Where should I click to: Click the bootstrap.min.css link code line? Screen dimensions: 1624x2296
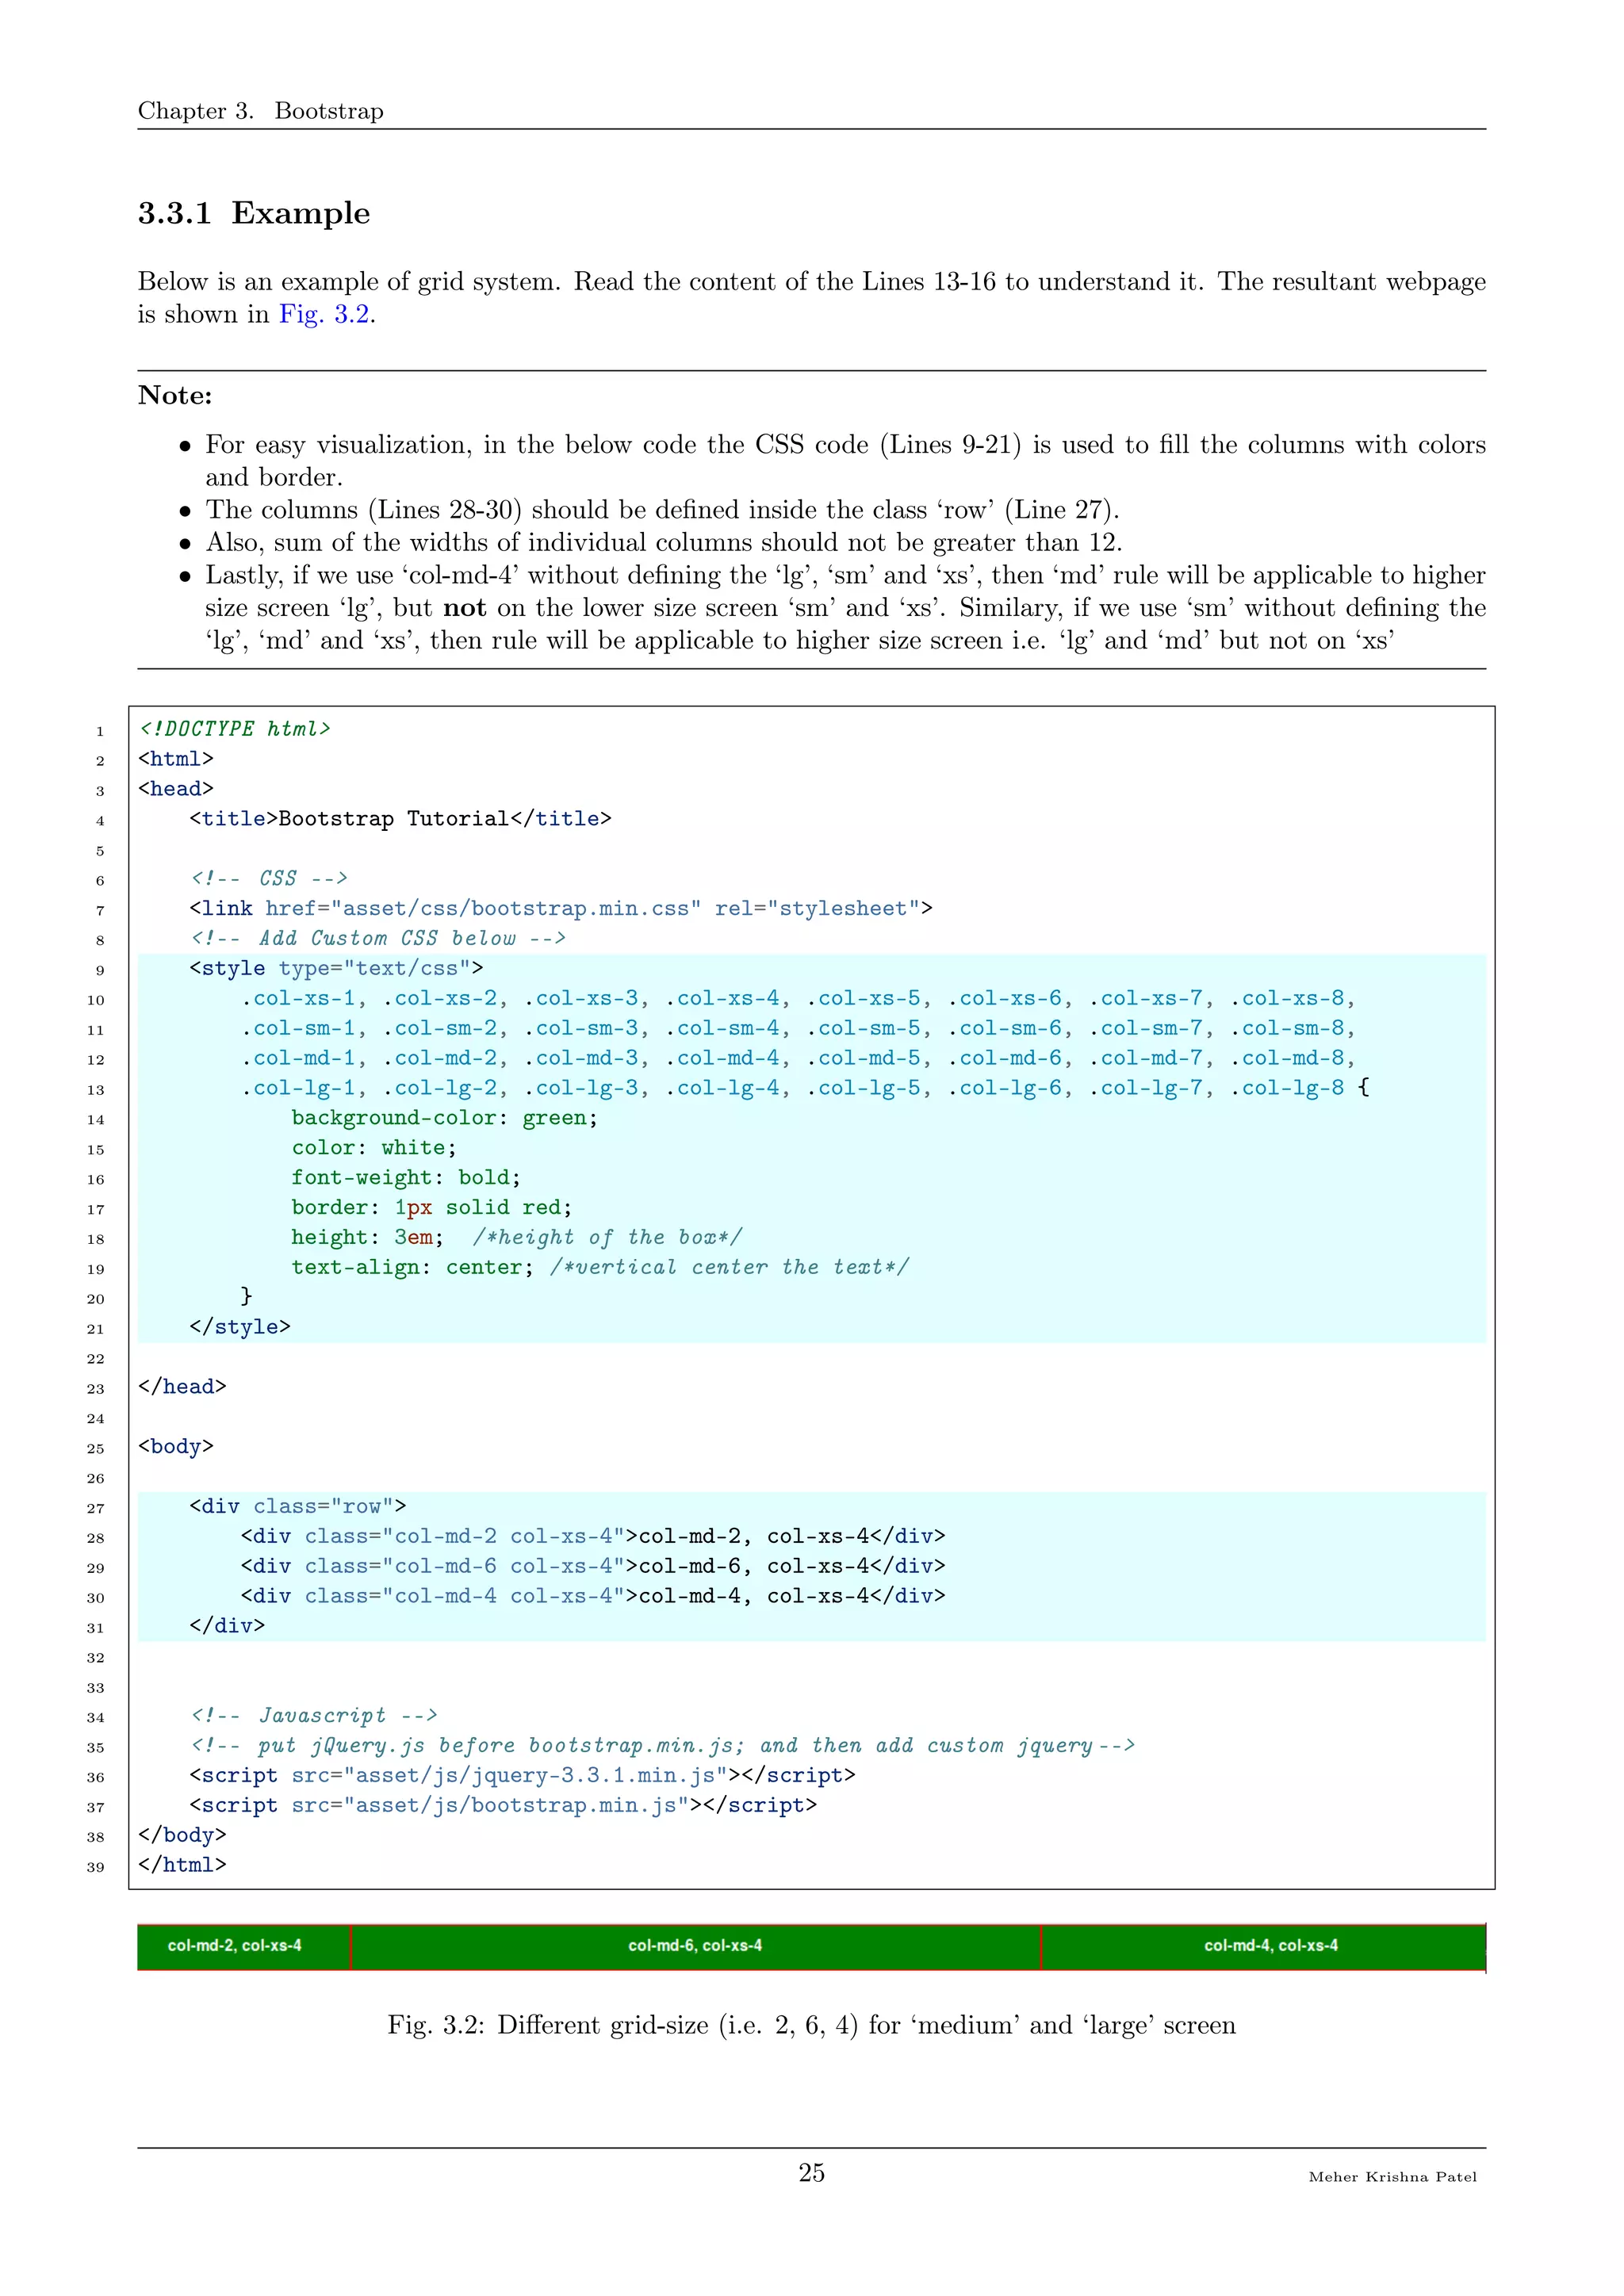[560, 908]
